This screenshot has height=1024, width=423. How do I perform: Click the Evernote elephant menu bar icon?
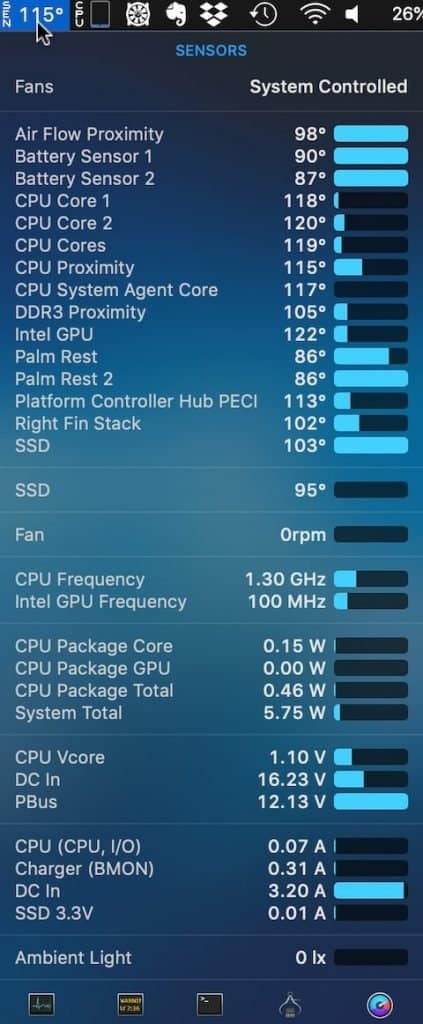click(x=176, y=14)
